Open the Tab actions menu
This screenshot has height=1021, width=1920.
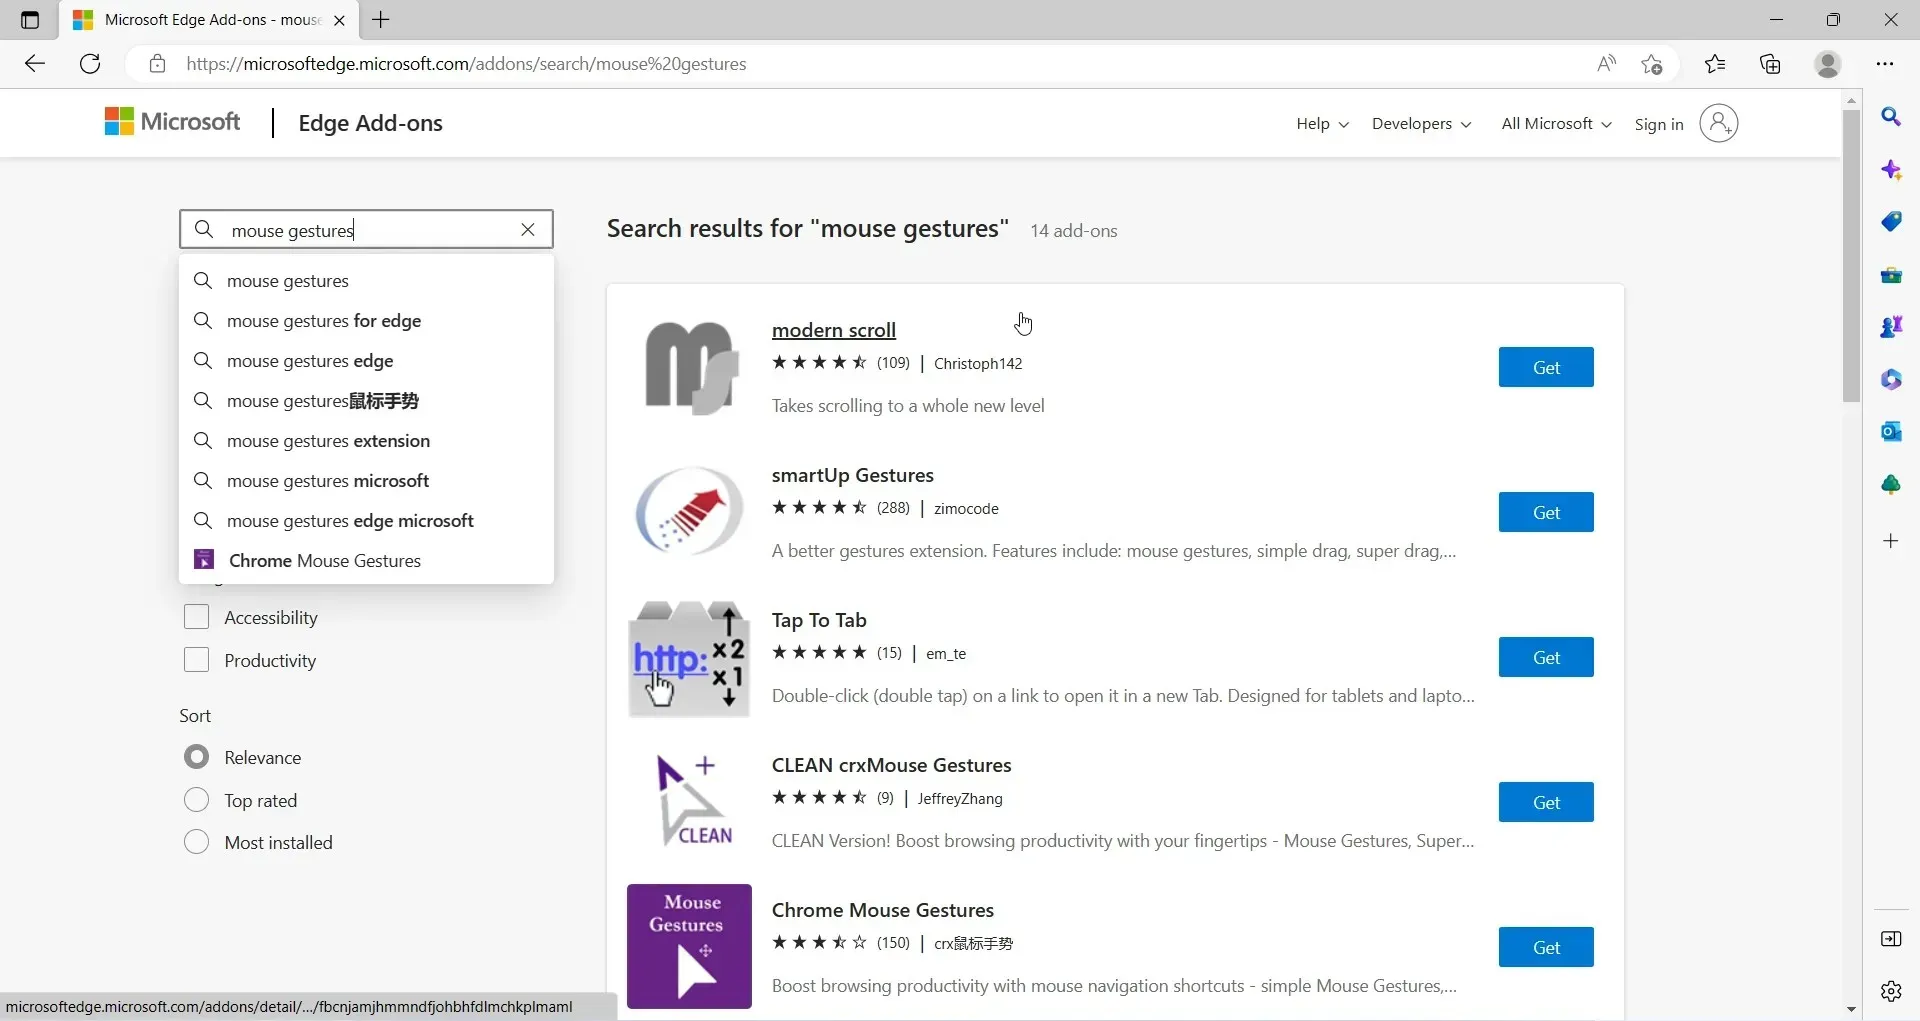point(30,20)
